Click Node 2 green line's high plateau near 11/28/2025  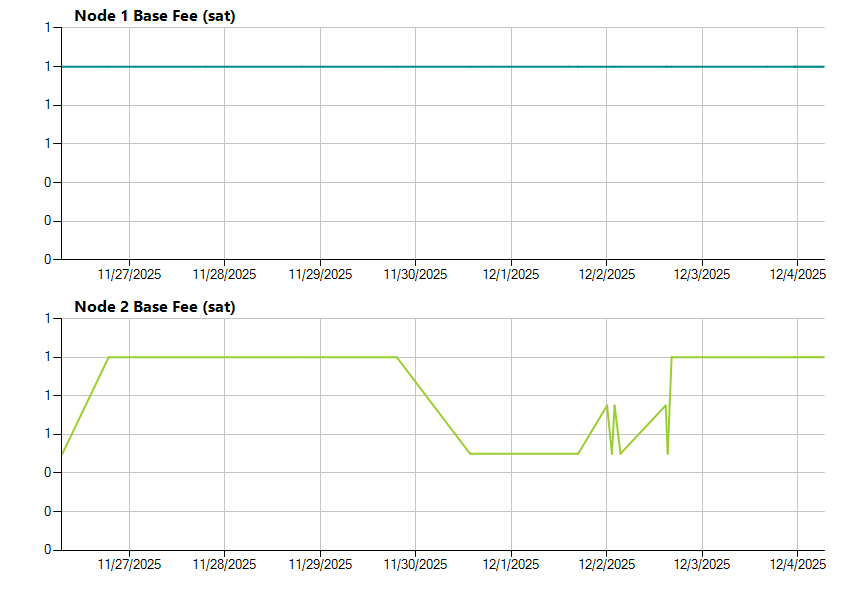224,357
